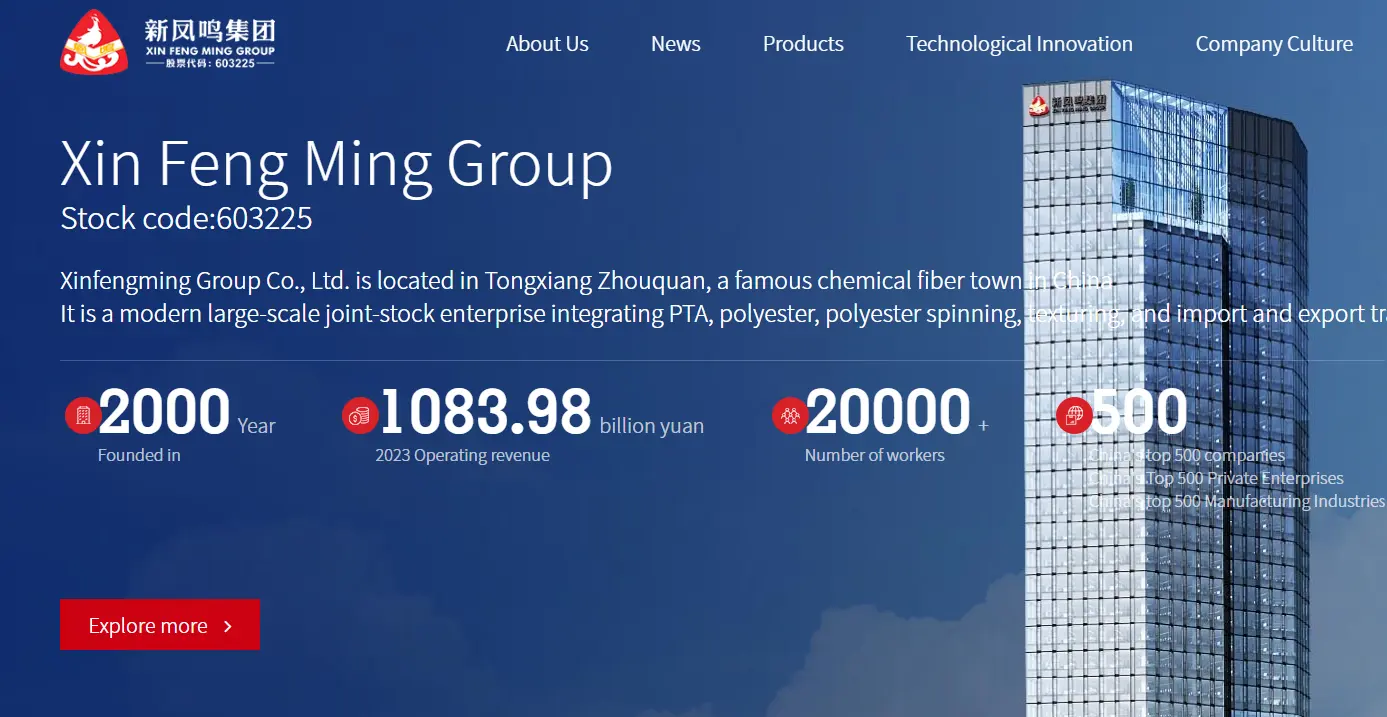Click the Xin Feng Ming Group phoenix logo

[x=95, y=42]
